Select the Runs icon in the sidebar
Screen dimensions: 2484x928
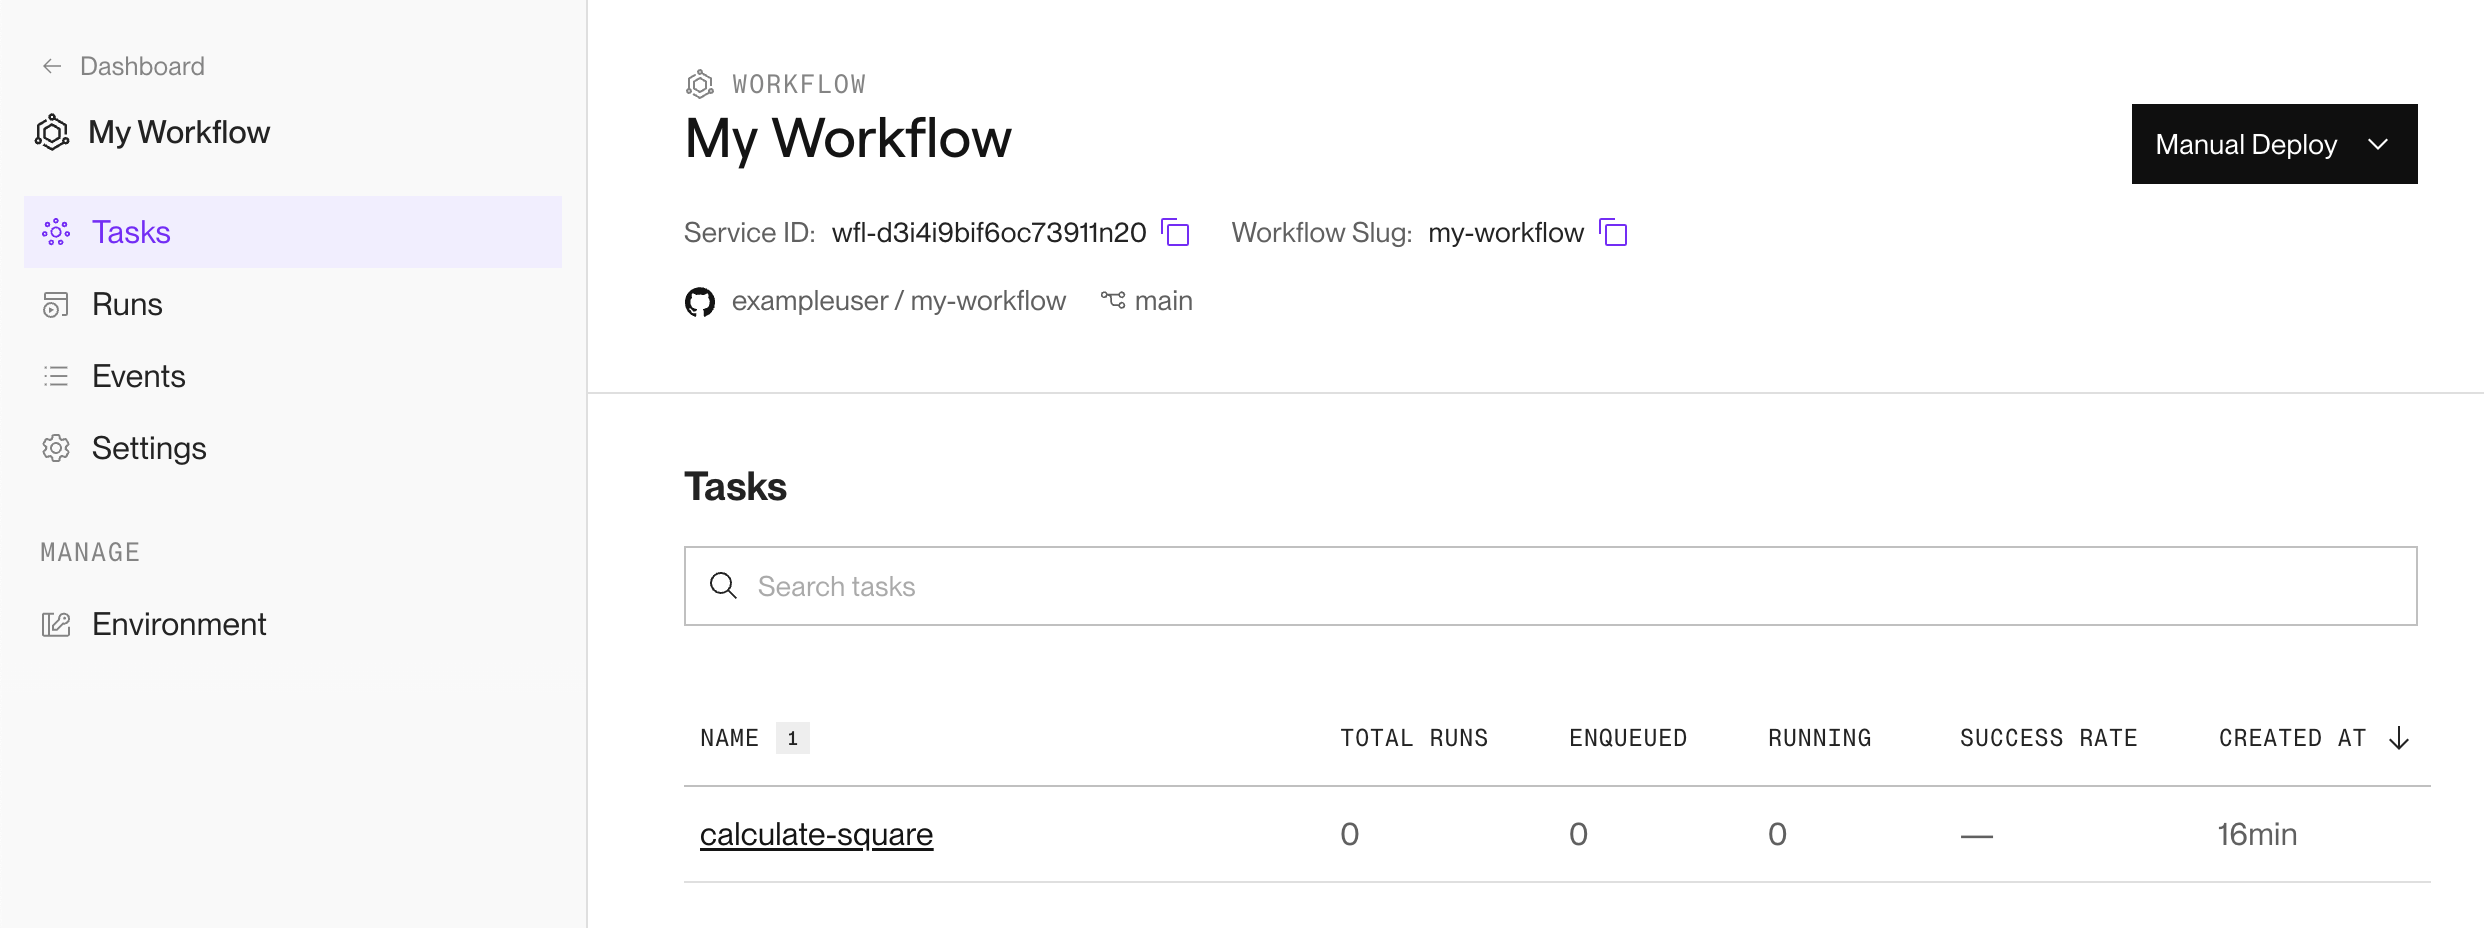(56, 303)
